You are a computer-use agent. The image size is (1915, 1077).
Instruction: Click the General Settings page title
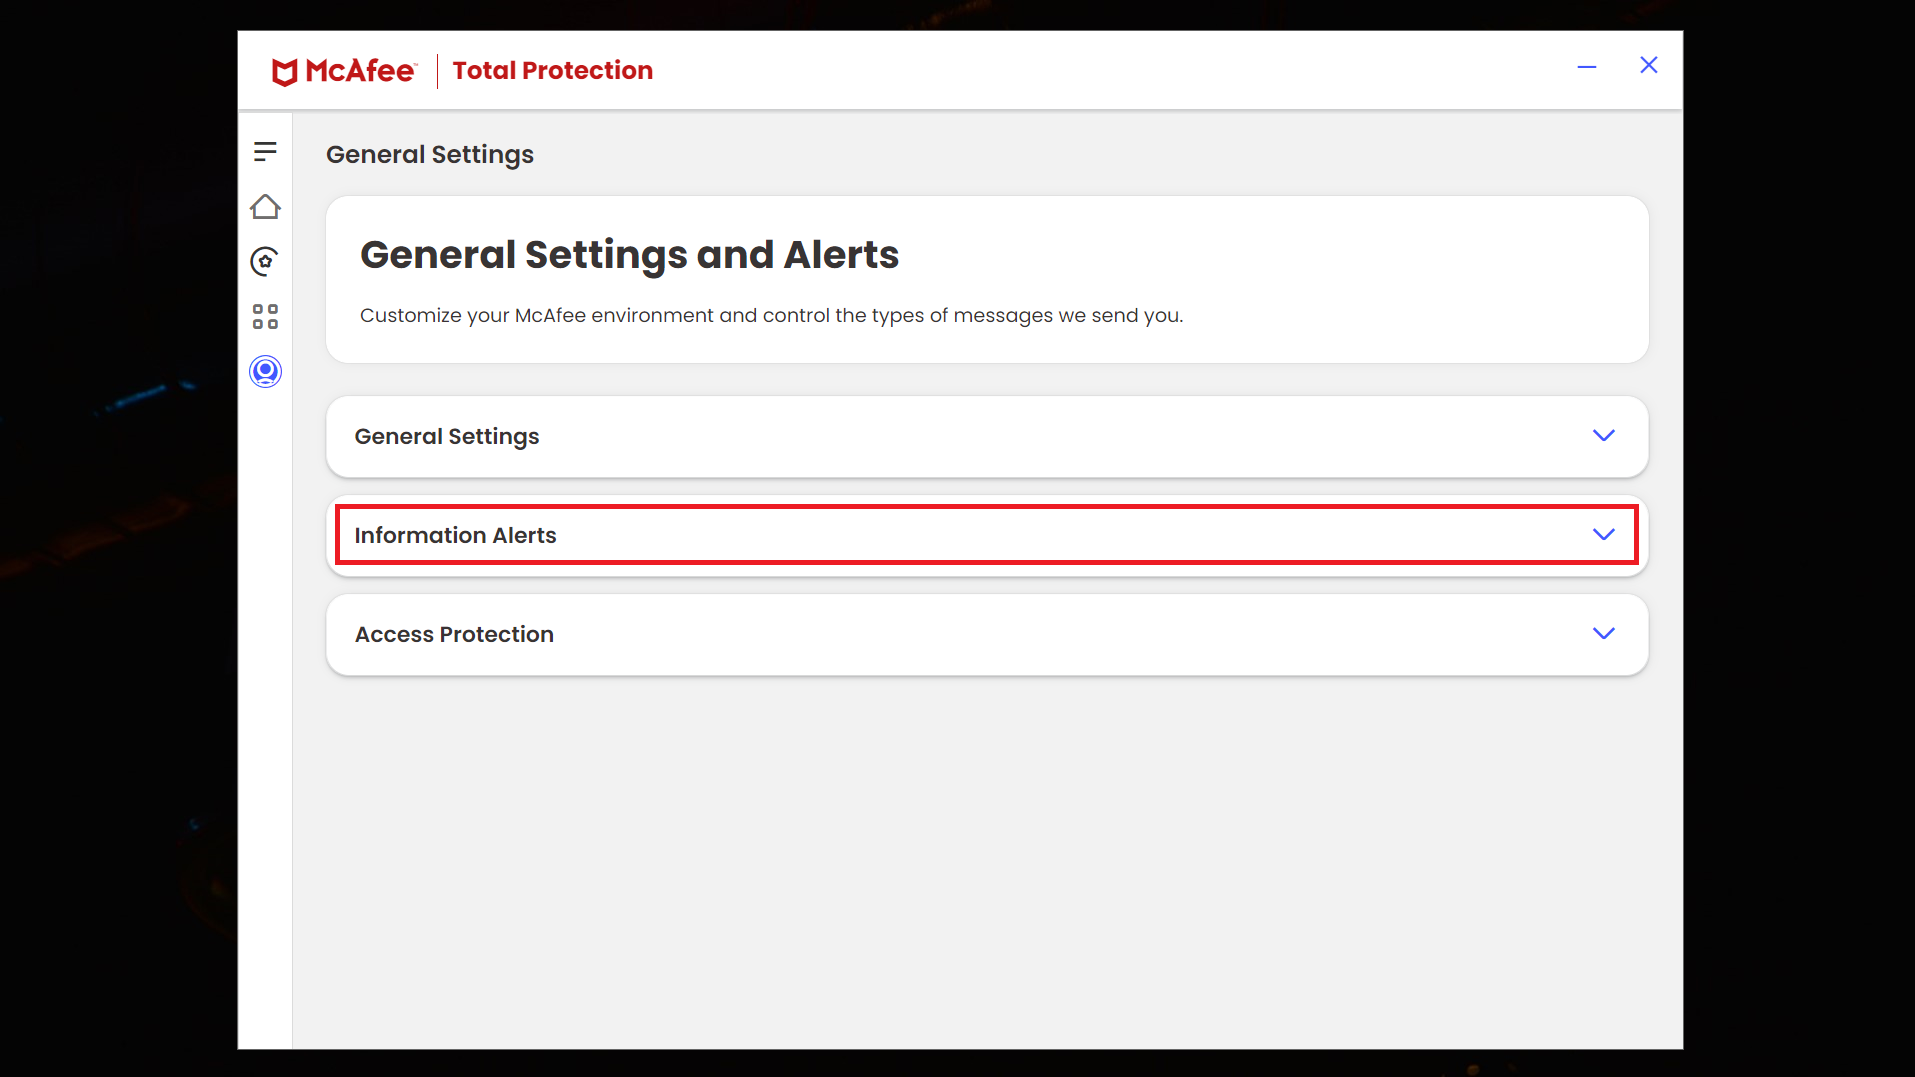click(430, 154)
